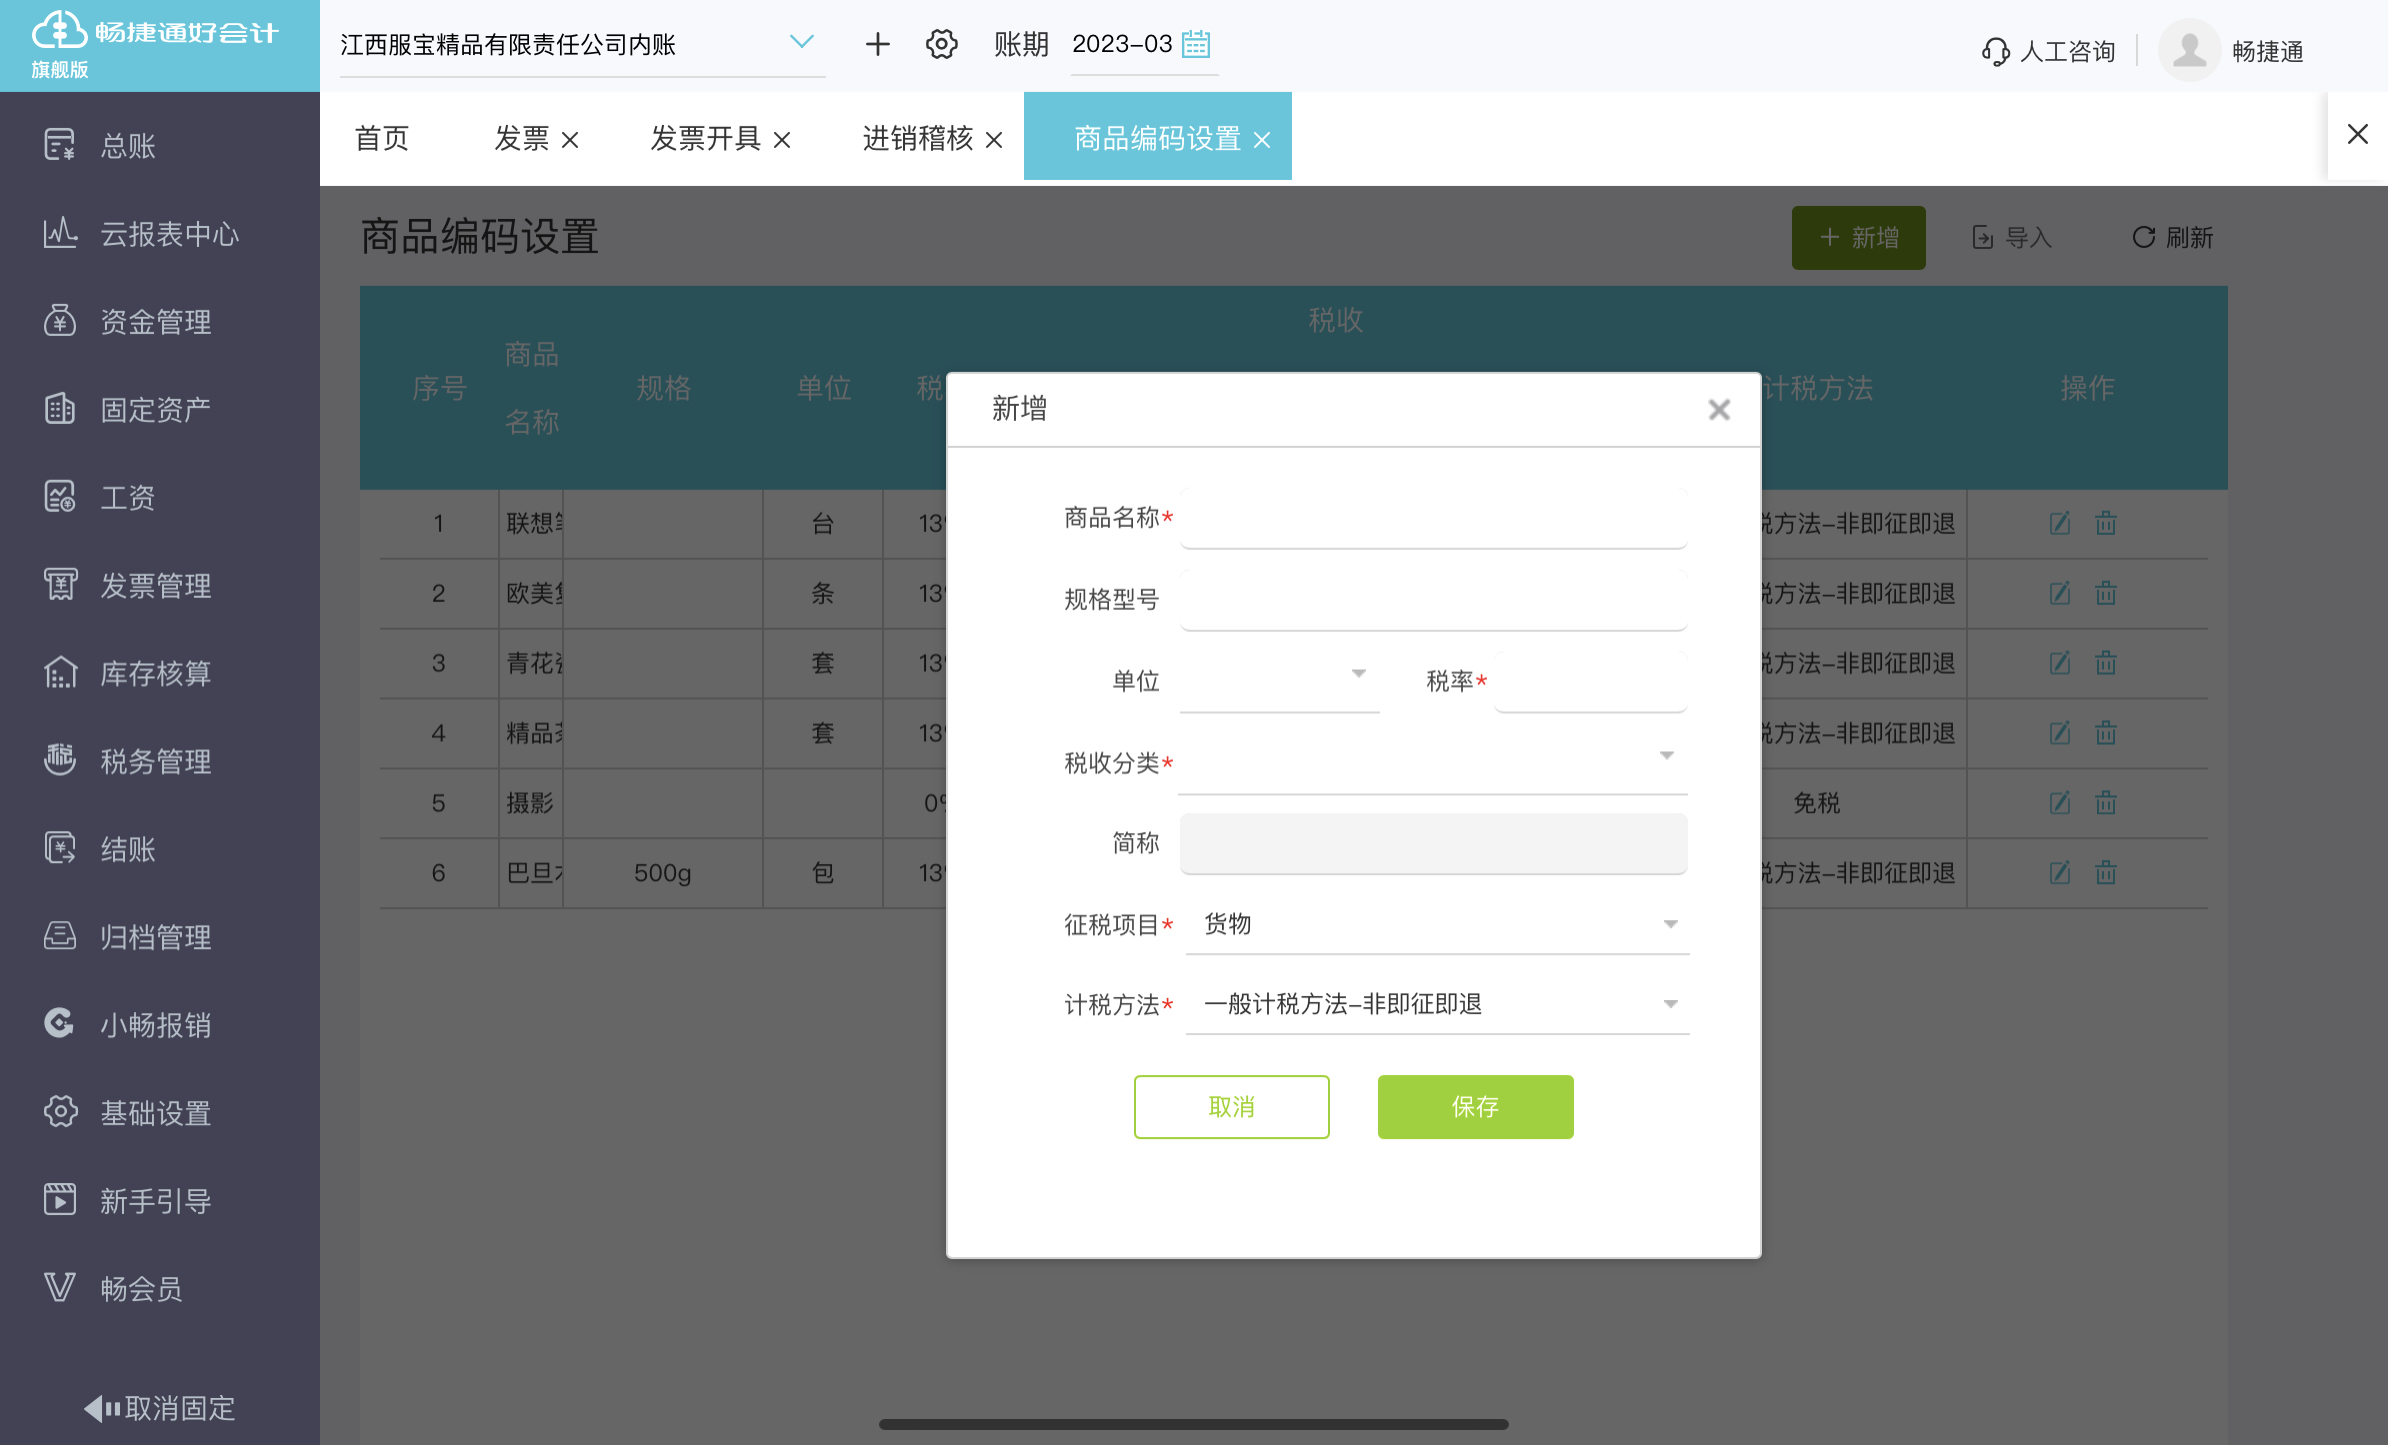This screenshot has width=2388, height=1445.
Task: Click the 总账 sidebar icon
Action: click(60, 145)
